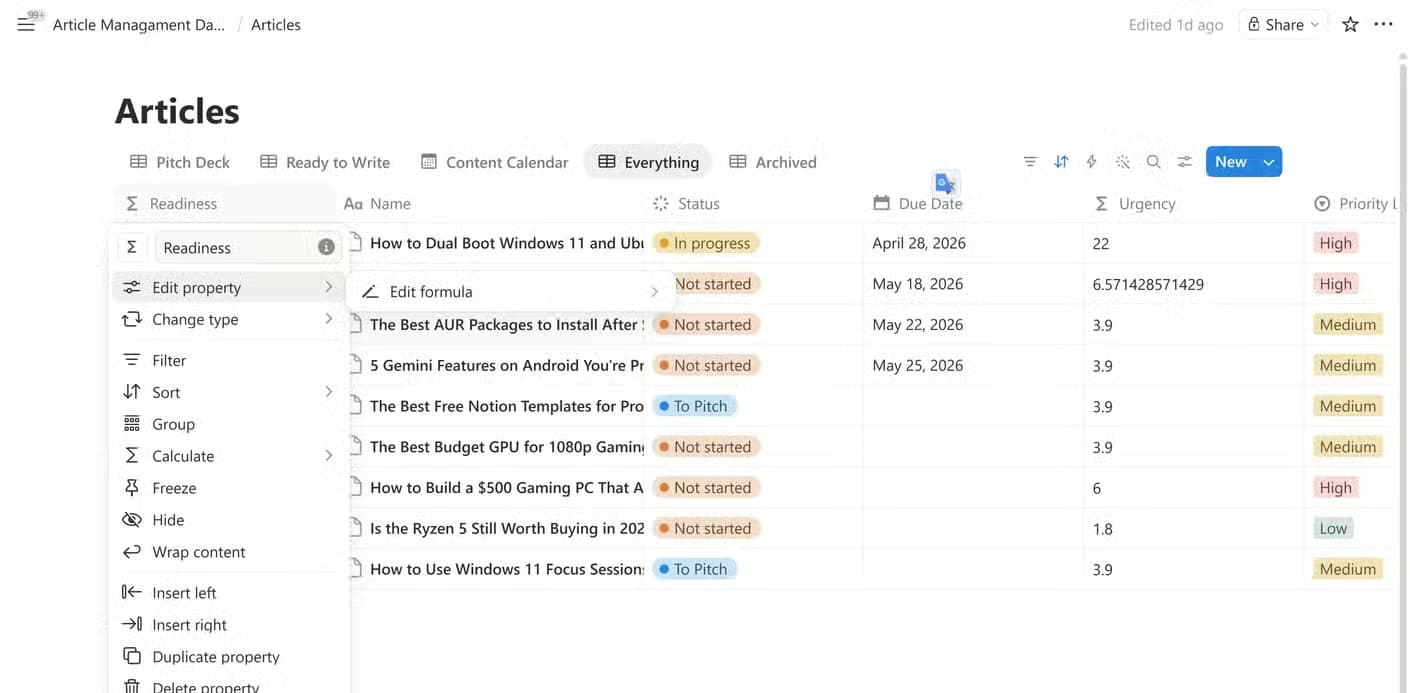Click the Readiness property name input field
This screenshot has width=1410, height=693.
pos(247,247)
